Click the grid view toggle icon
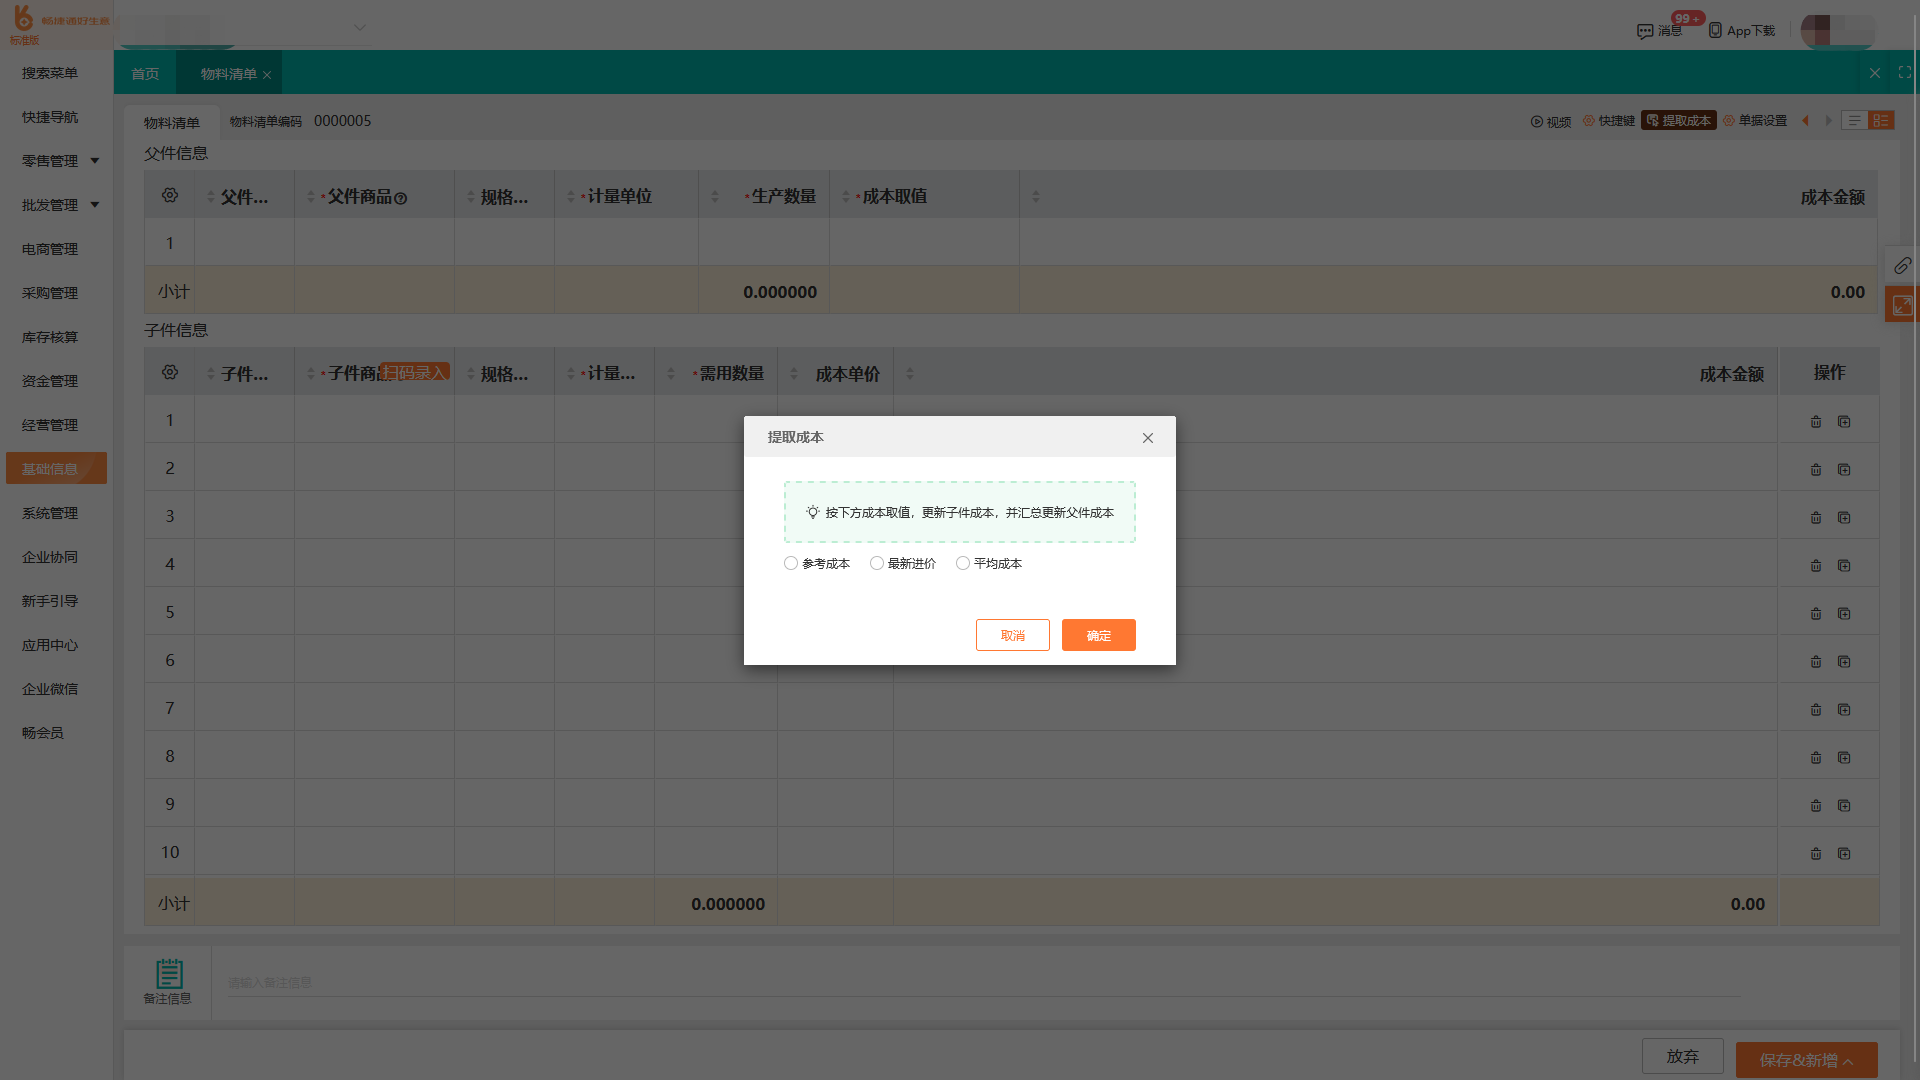Image resolution: width=1920 pixels, height=1080 pixels. tap(1882, 120)
